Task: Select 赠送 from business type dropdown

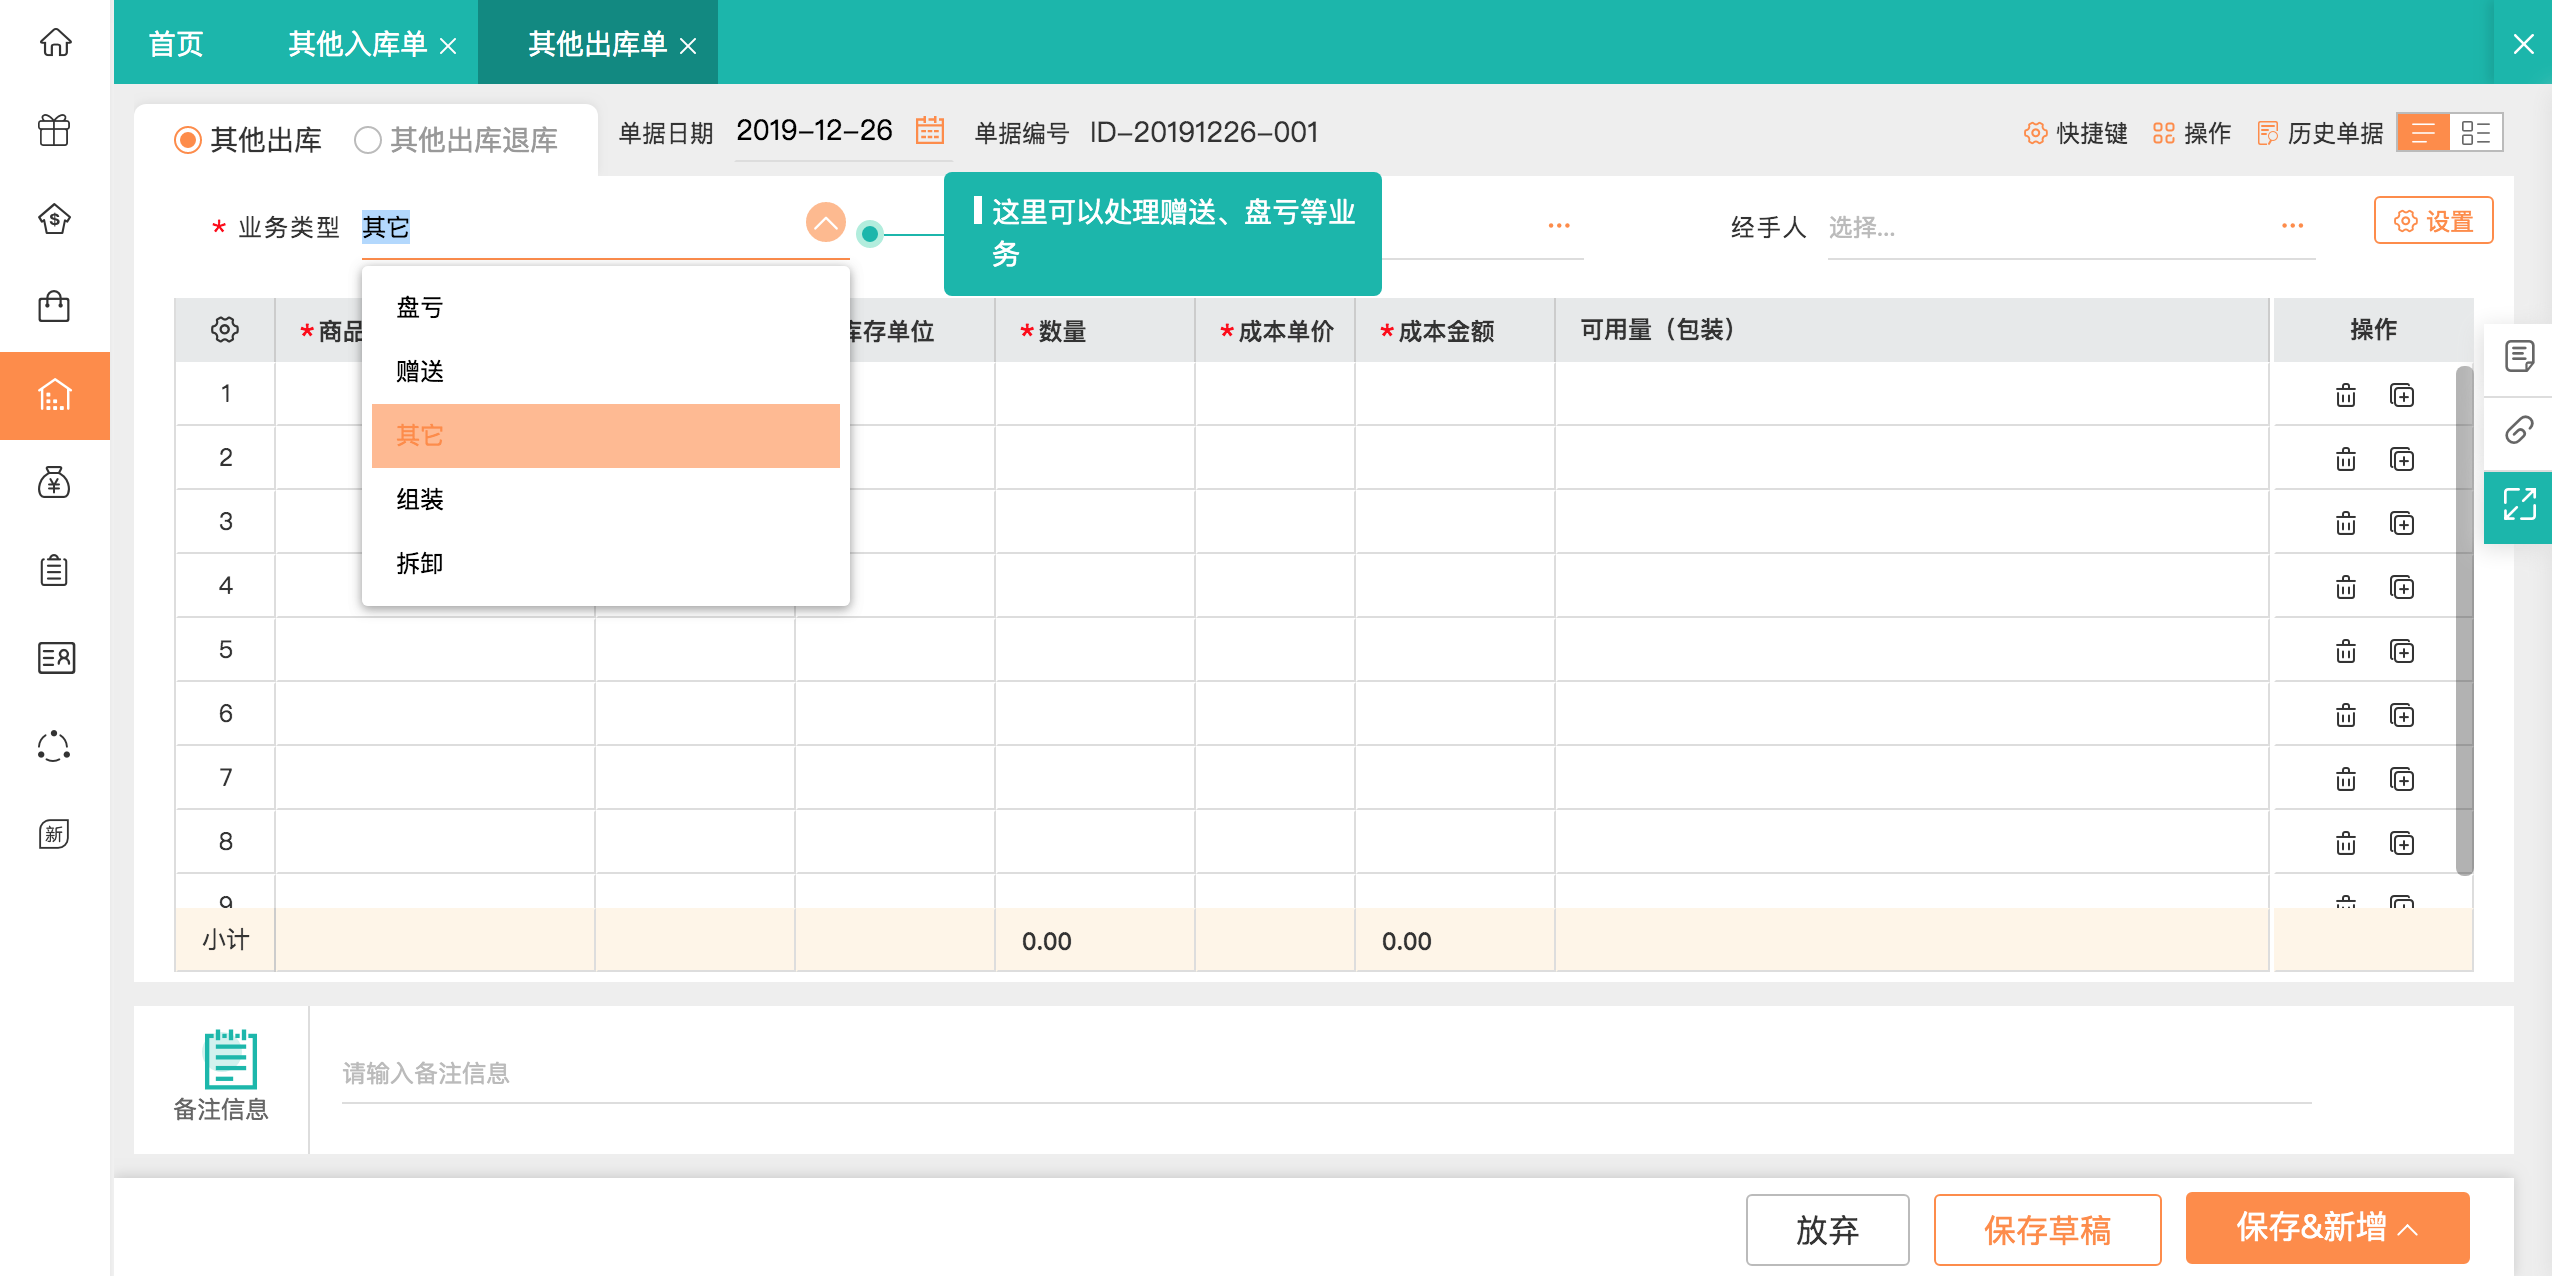Action: coord(420,371)
